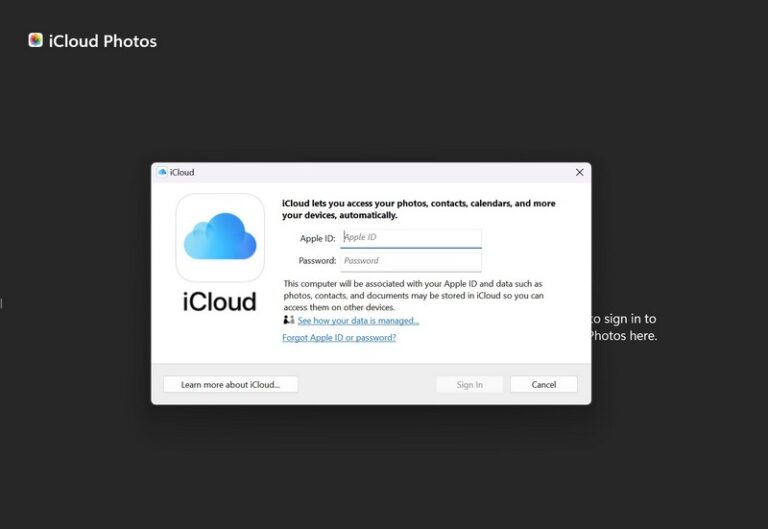Open "Forgot Apple ID or password?" link
768x529 pixels.
[x=339, y=337]
